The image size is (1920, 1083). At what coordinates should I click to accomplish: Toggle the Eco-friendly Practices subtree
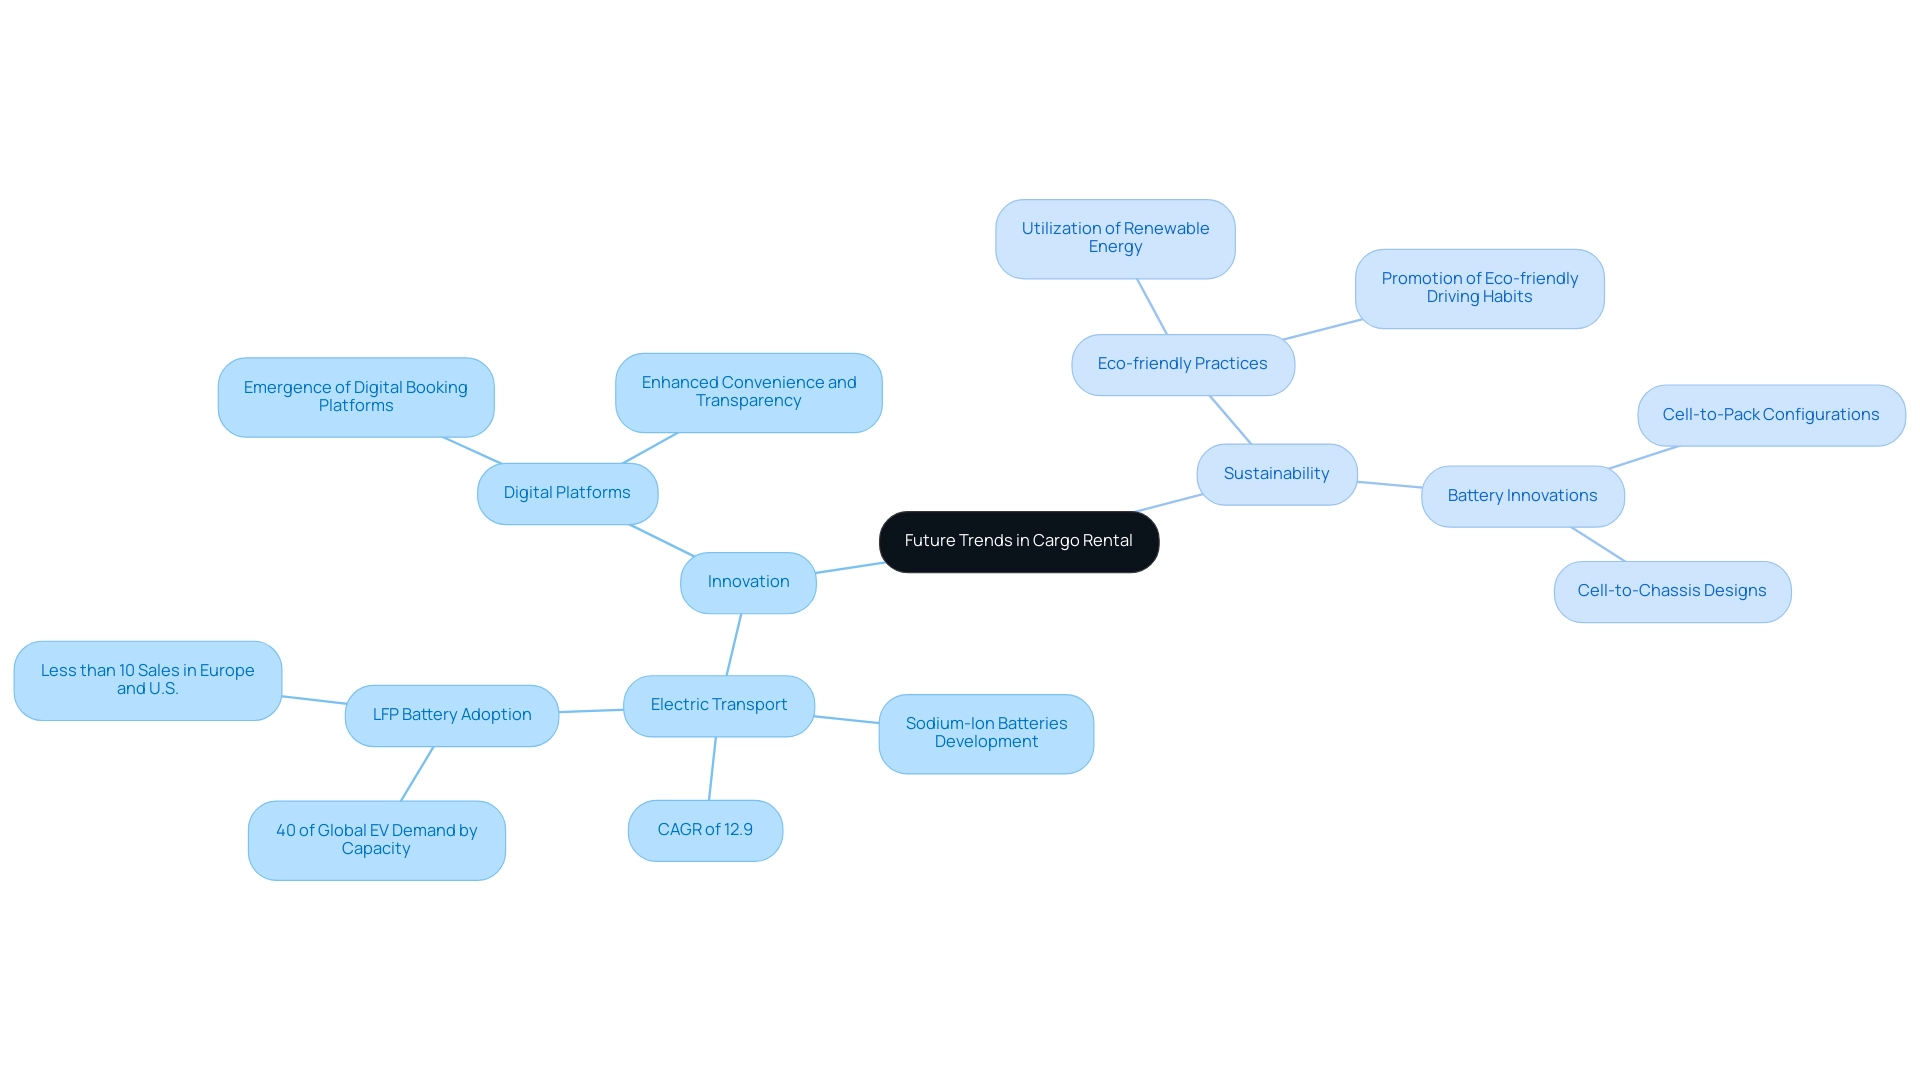[x=1182, y=363]
